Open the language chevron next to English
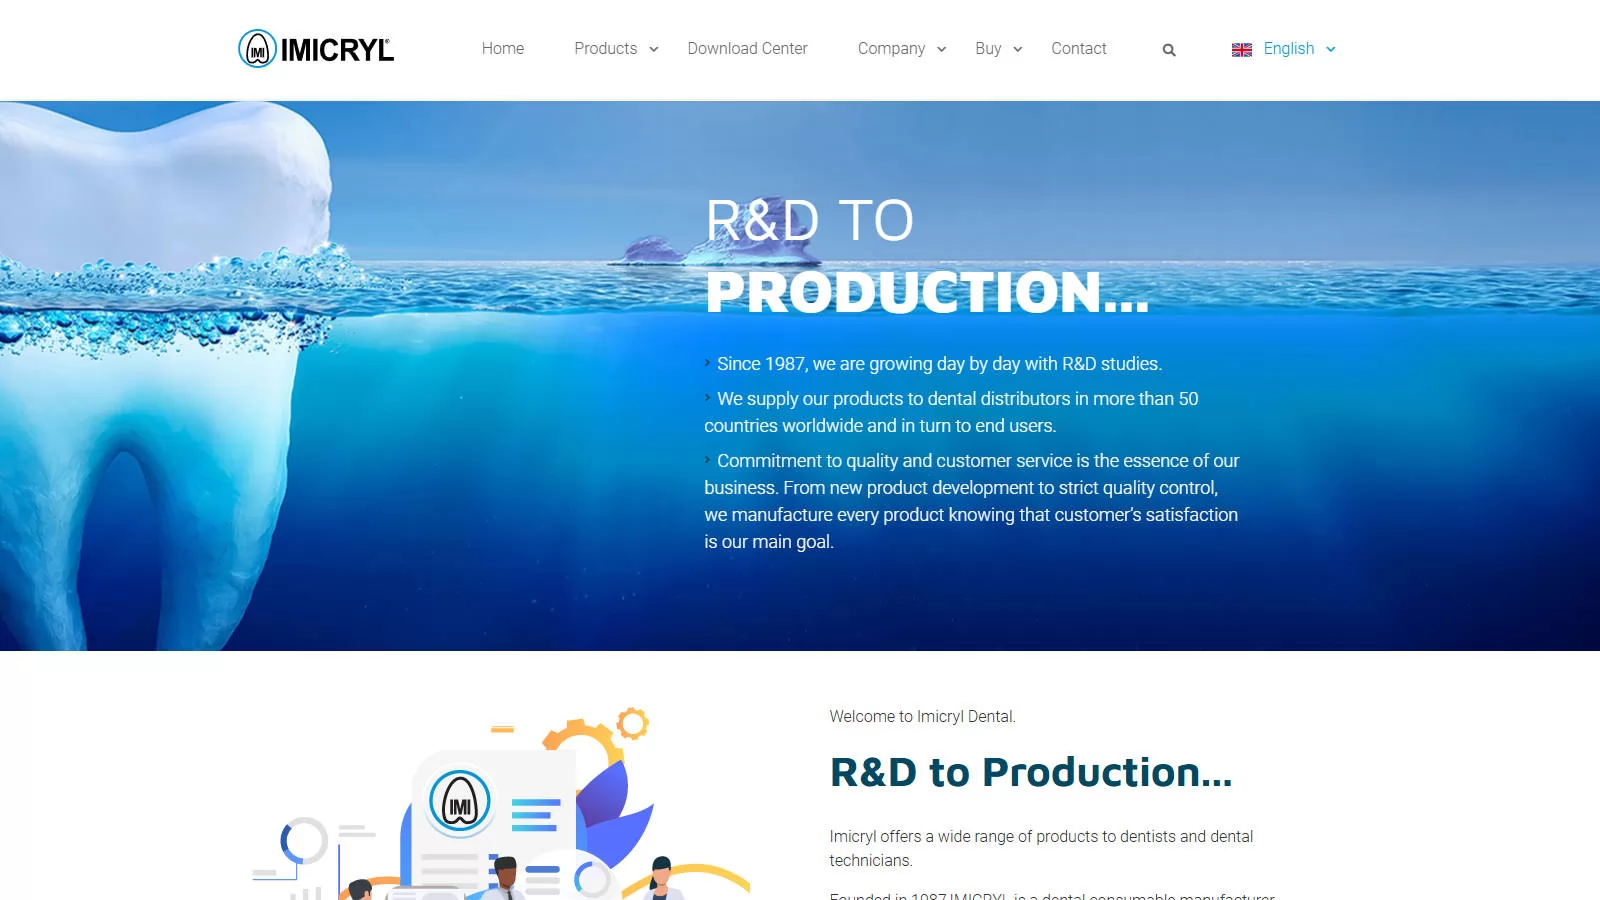This screenshot has width=1600, height=900. [1331, 49]
